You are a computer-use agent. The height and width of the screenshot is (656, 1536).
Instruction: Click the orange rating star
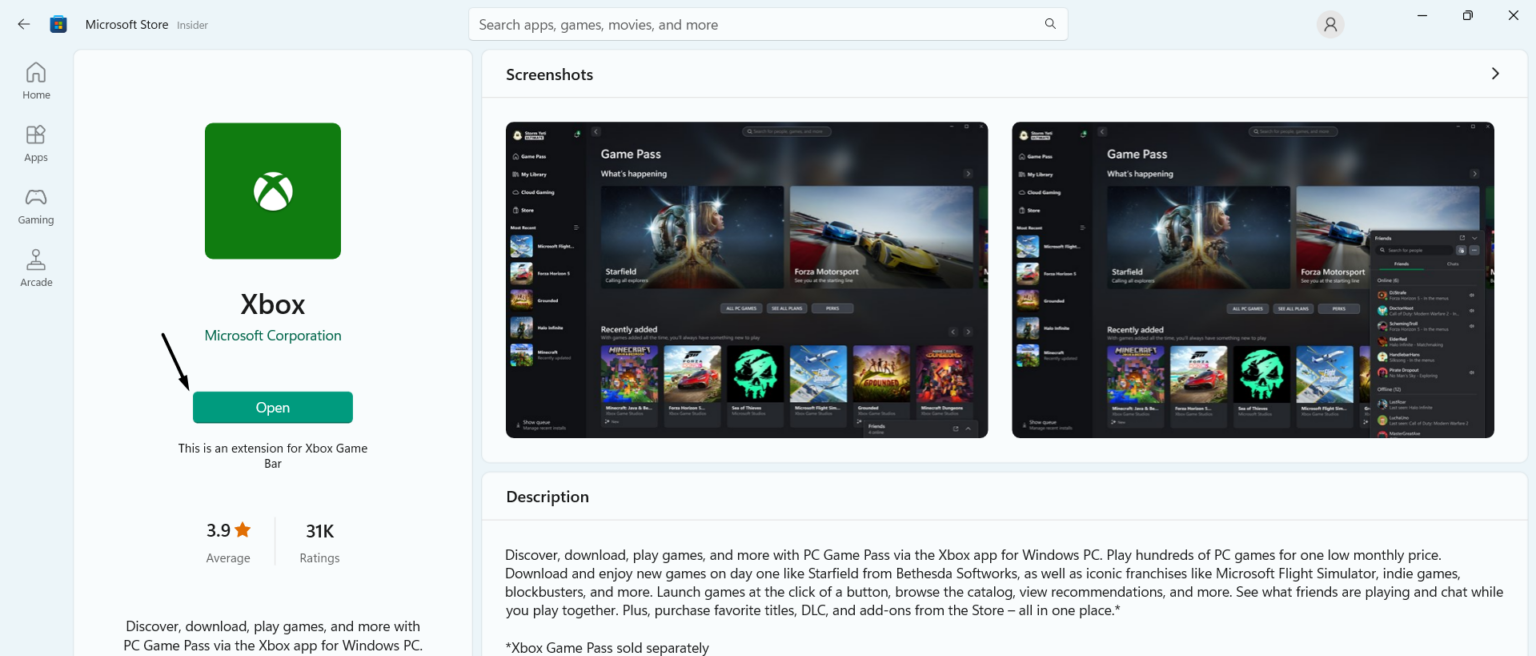(243, 529)
